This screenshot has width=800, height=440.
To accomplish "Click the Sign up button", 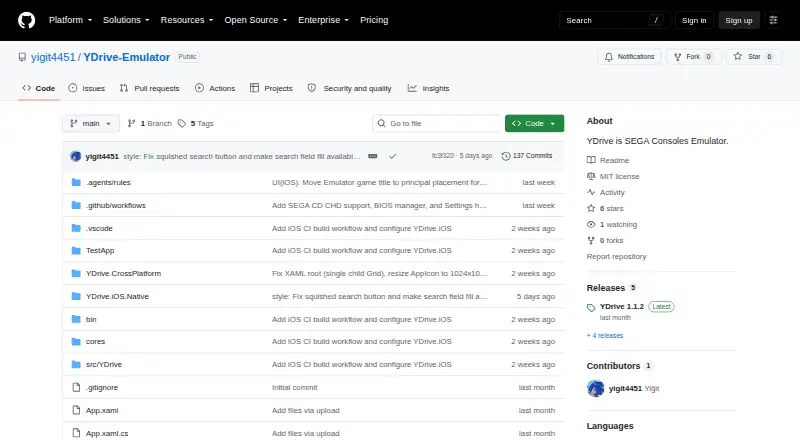I will (739, 20).
